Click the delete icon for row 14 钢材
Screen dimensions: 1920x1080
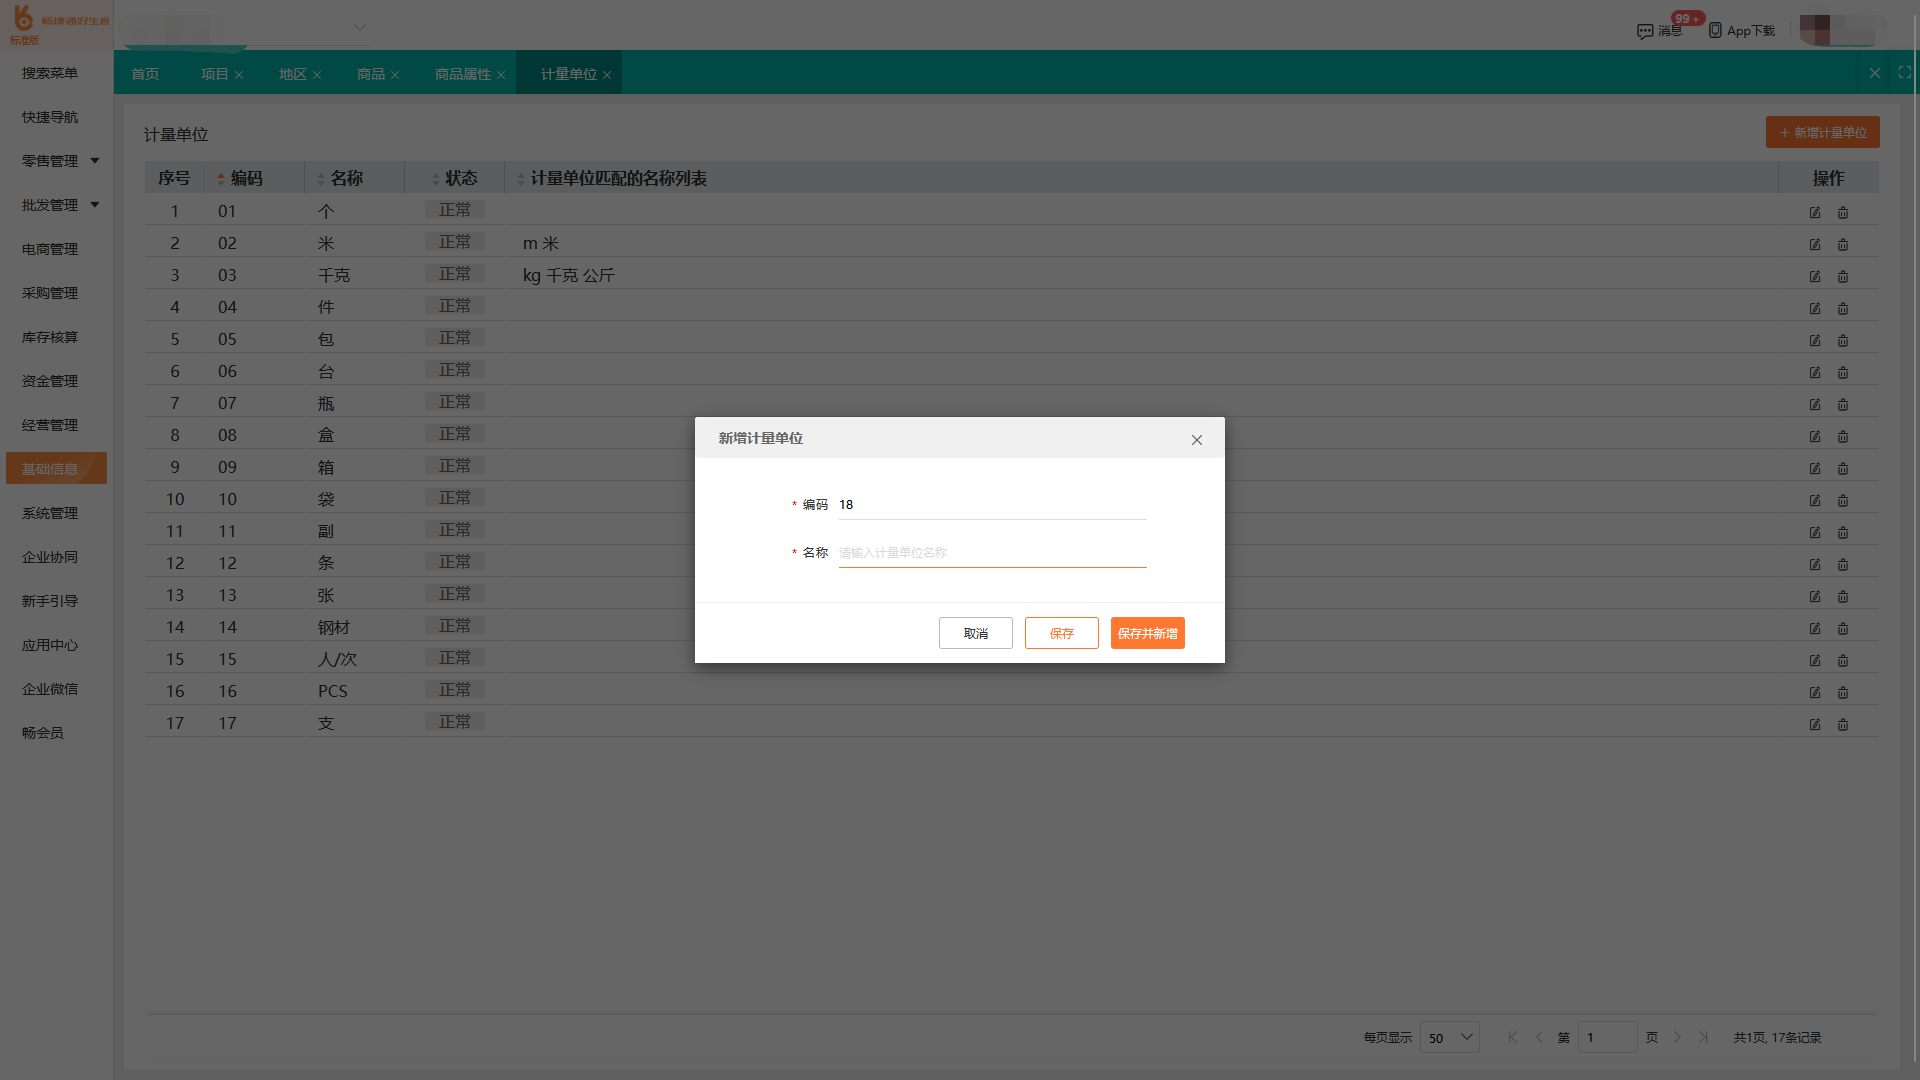coord(1844,628)
